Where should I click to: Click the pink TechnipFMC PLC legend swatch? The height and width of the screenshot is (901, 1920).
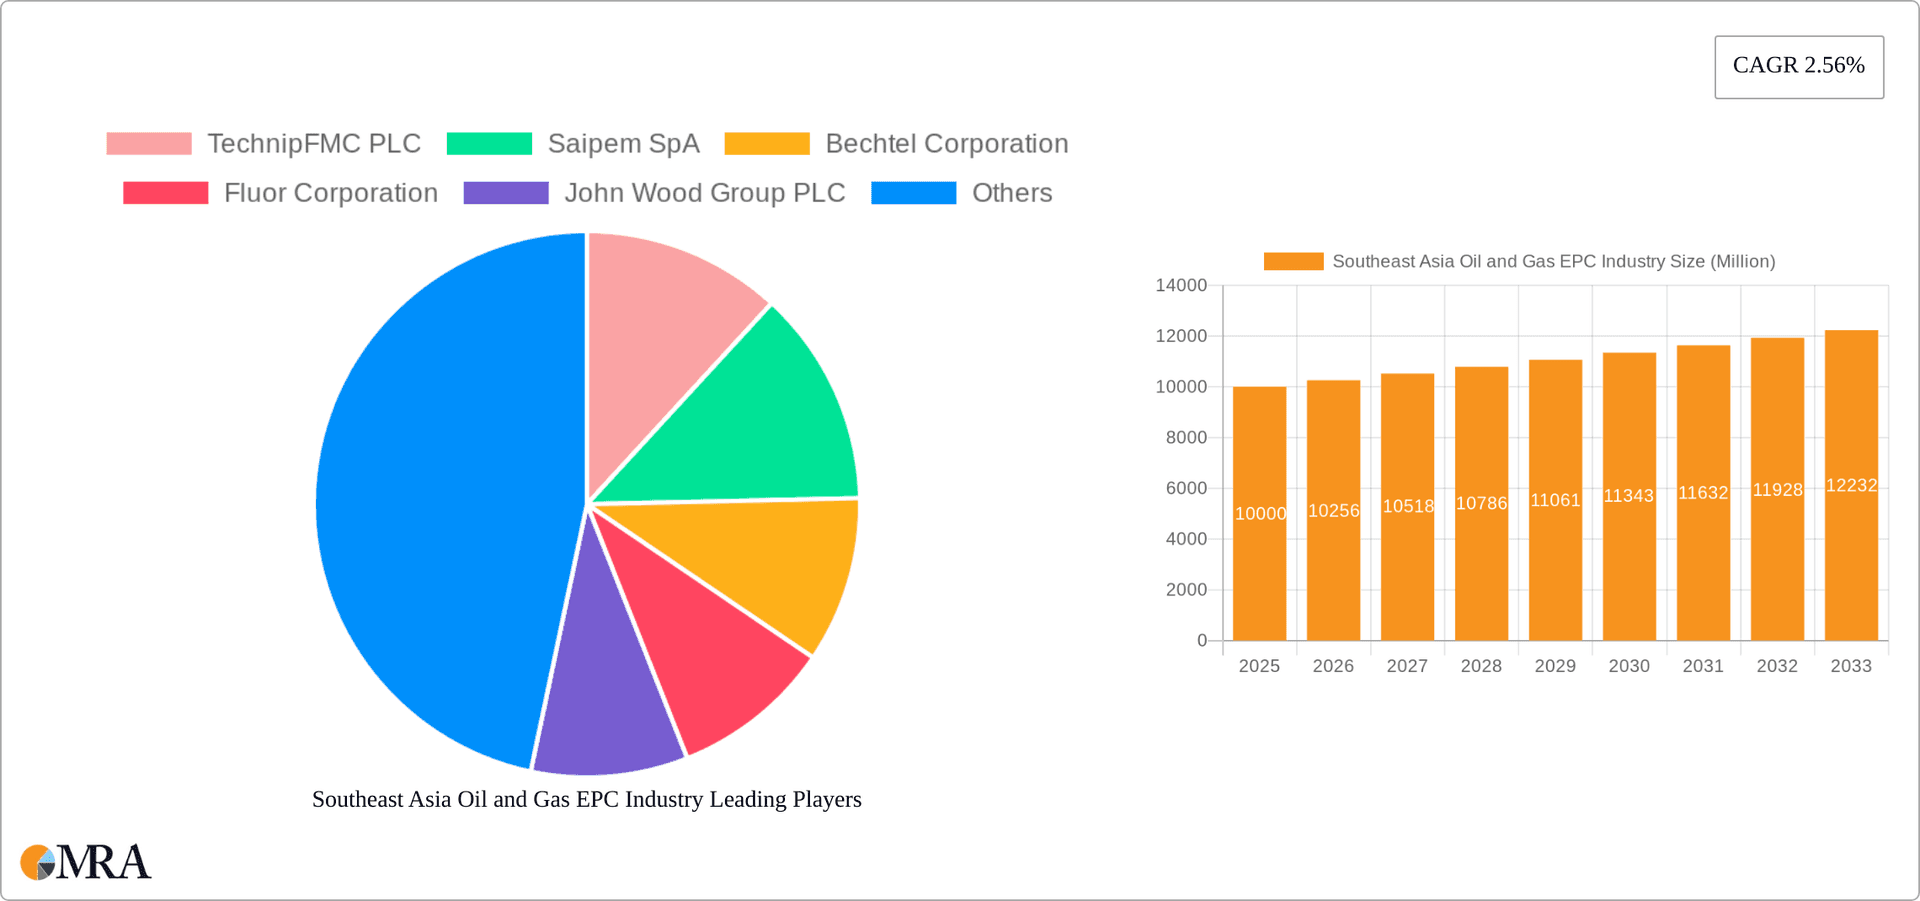pos(148,143)
